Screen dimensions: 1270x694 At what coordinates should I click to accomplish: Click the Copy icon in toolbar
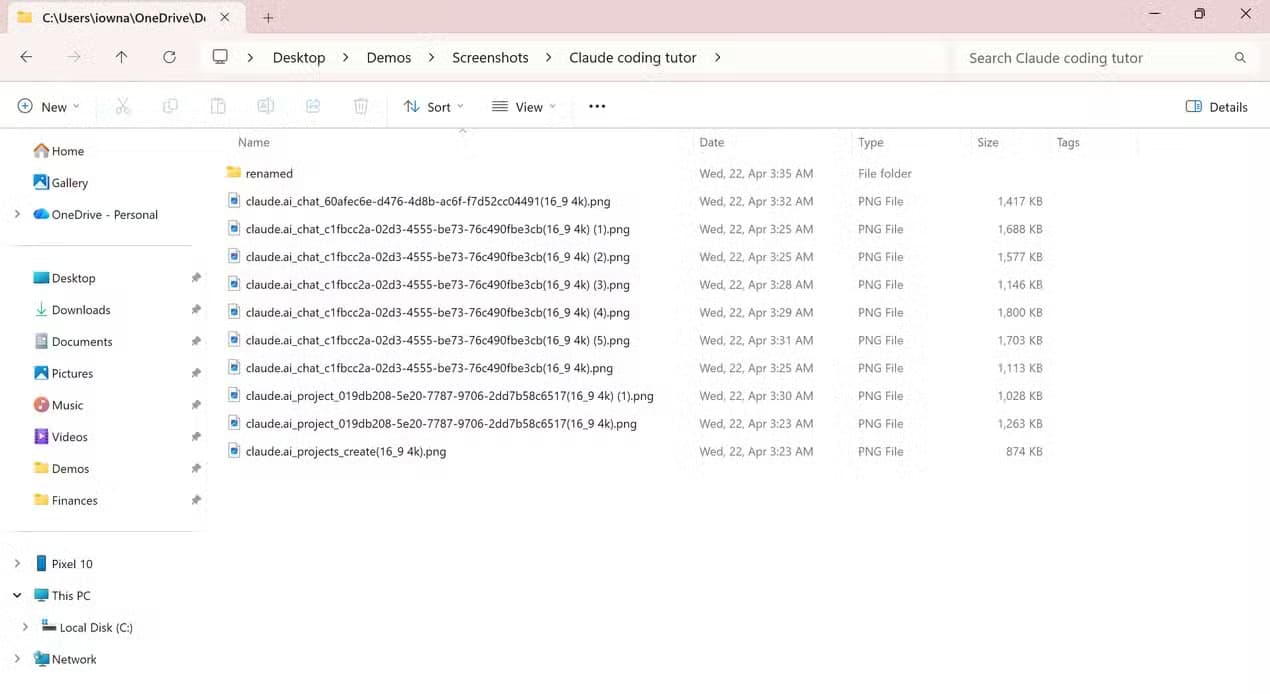170,106
